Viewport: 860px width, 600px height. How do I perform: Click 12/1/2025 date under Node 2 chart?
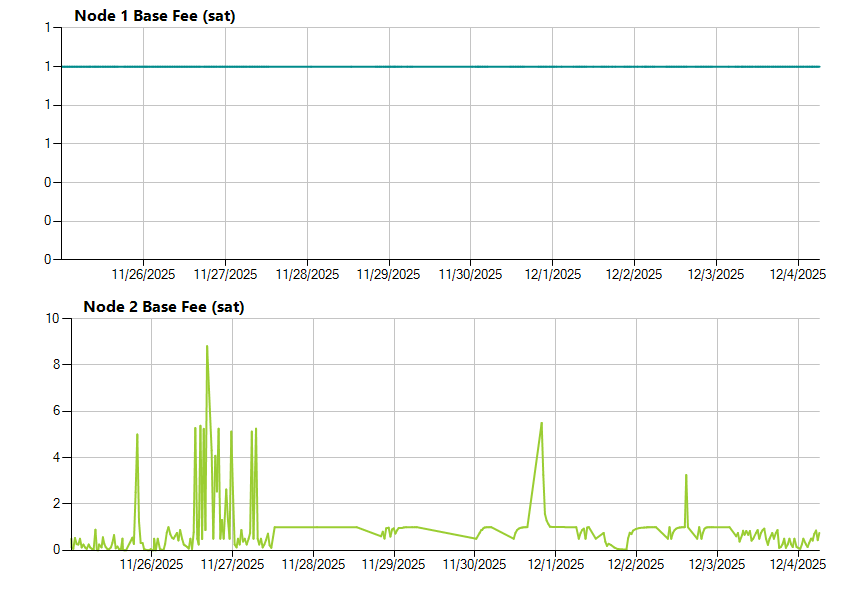[x=556, y=565]
